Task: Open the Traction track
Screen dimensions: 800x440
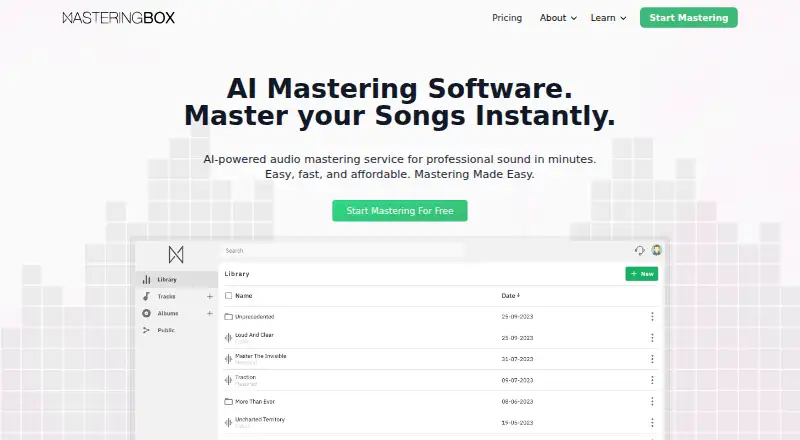Action: tap(245, 377)
